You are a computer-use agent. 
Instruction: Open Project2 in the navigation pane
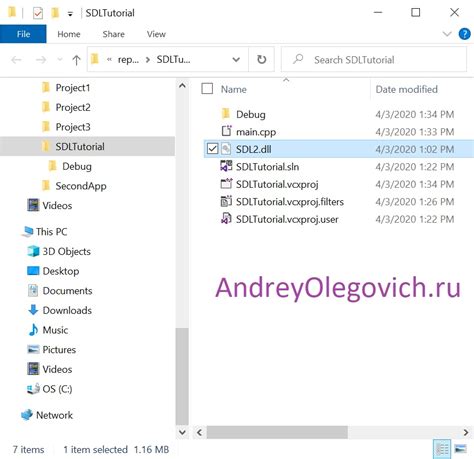[73, 107]
